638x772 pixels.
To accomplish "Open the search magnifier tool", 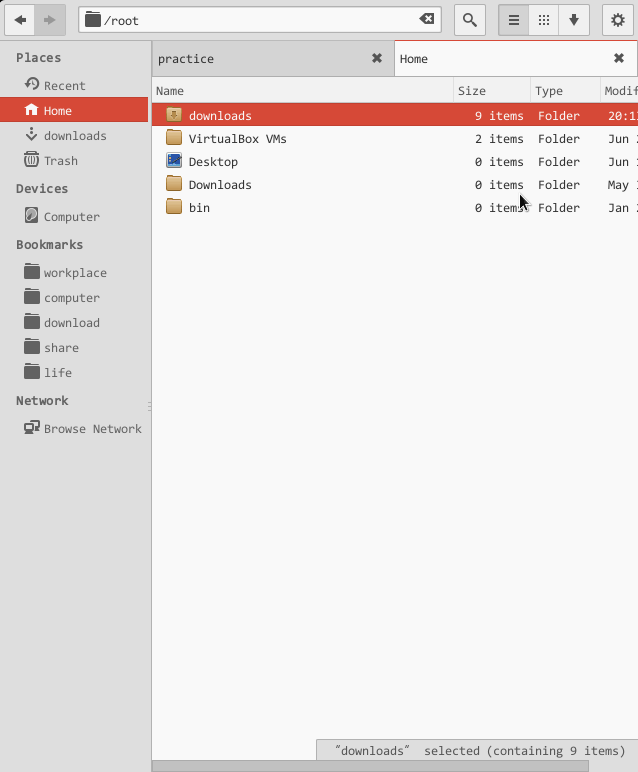I will pyautogui.click(x=470, y=20).
